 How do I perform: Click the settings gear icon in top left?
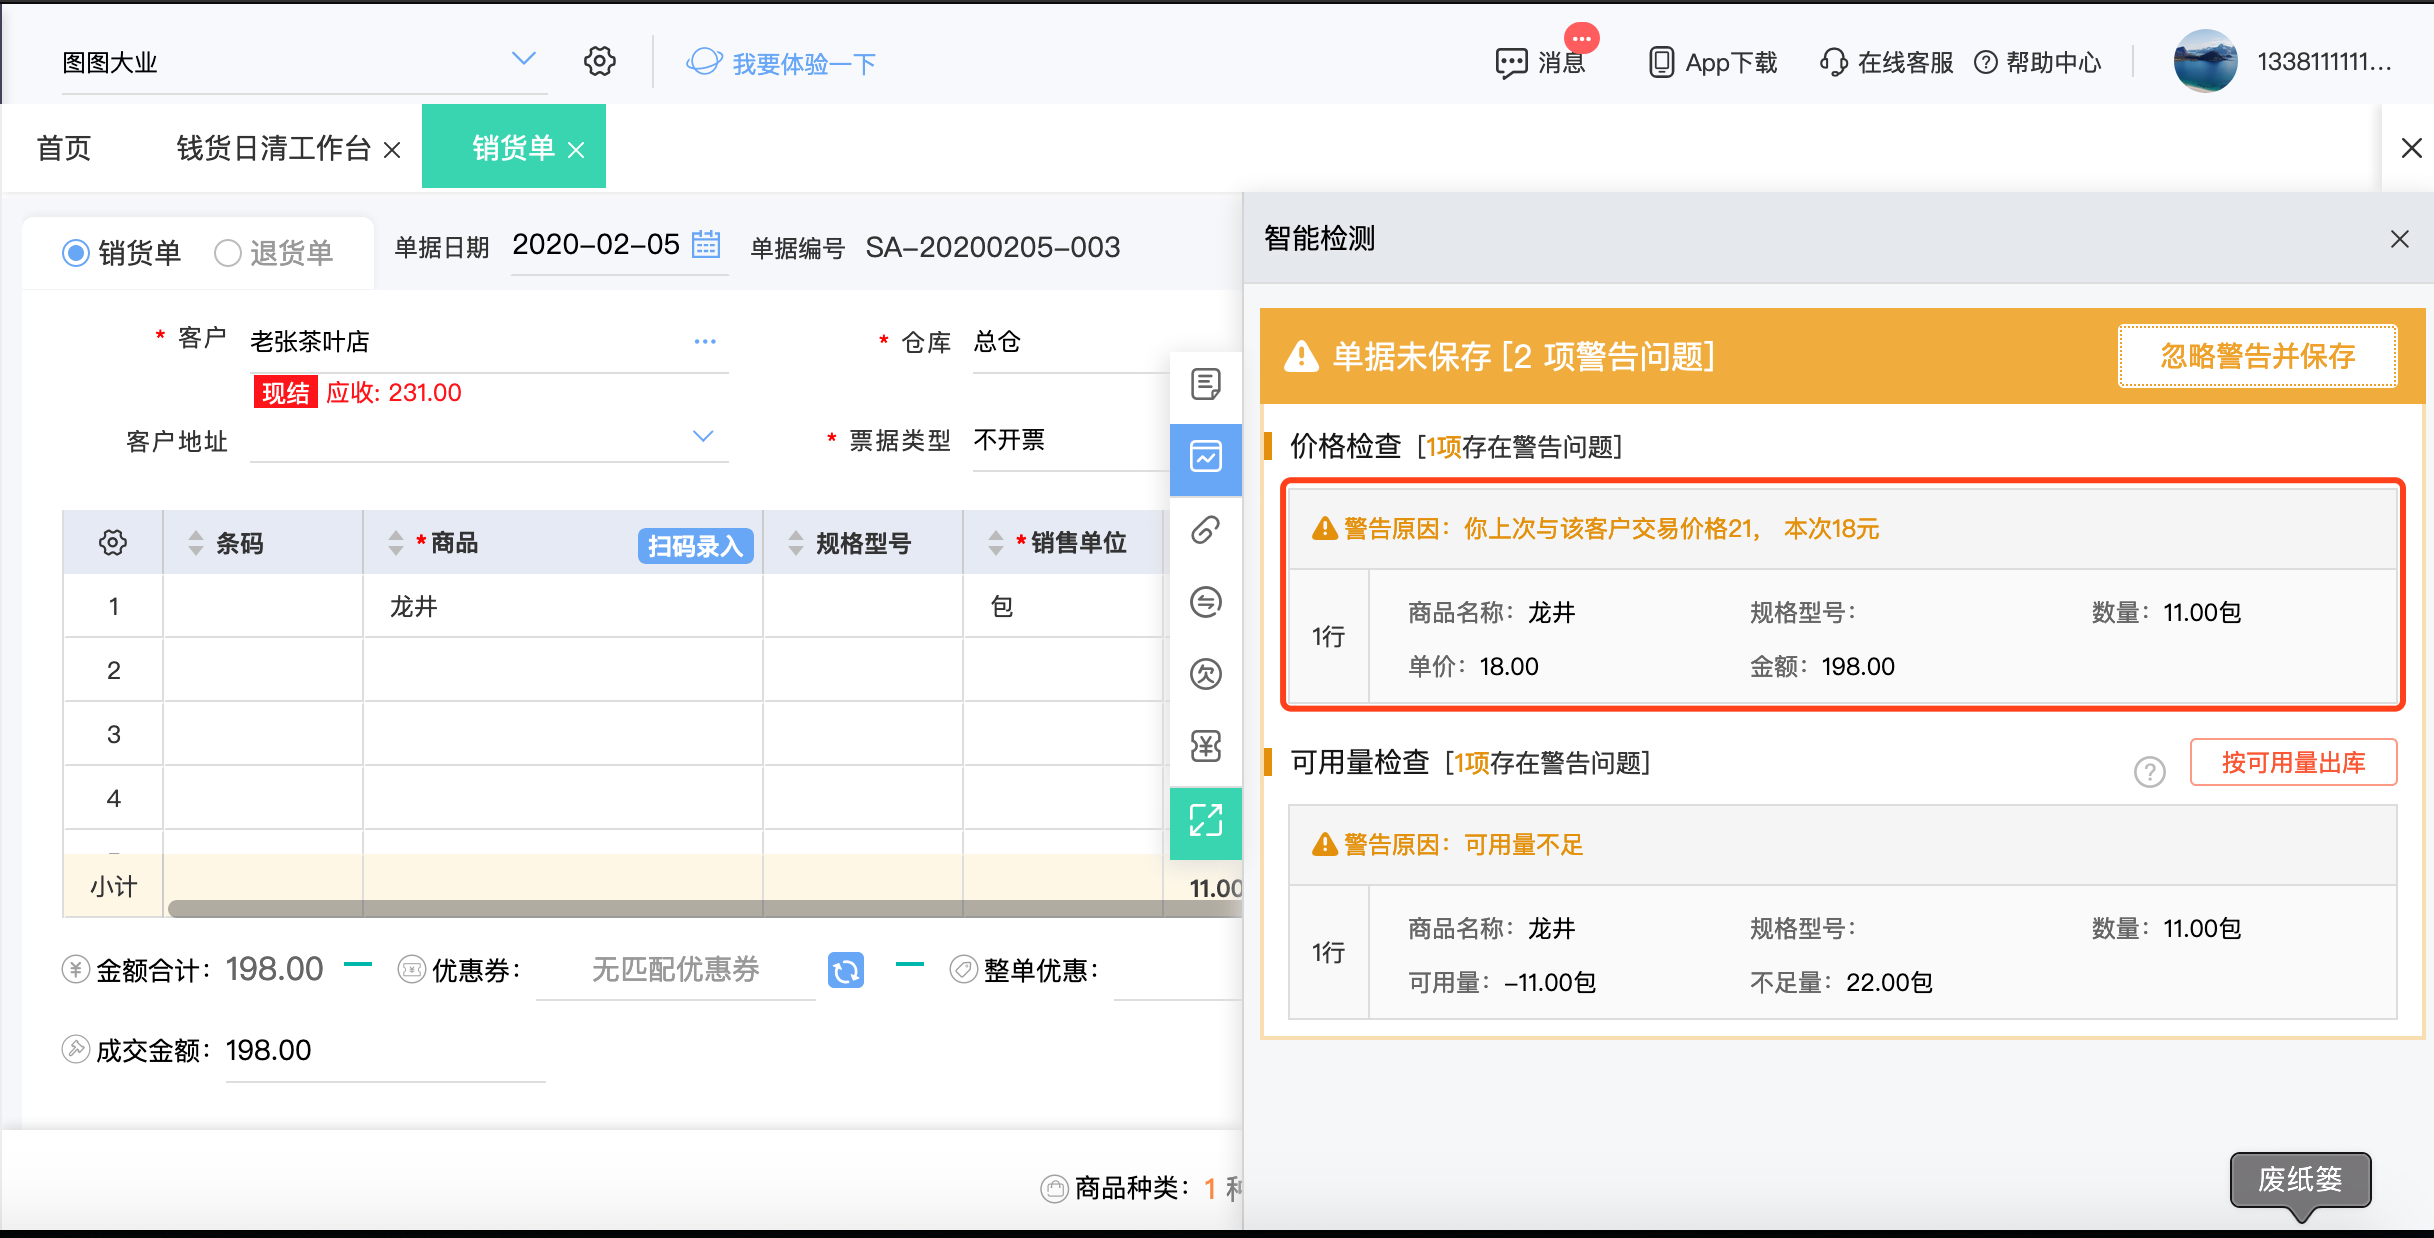[601, 62]
